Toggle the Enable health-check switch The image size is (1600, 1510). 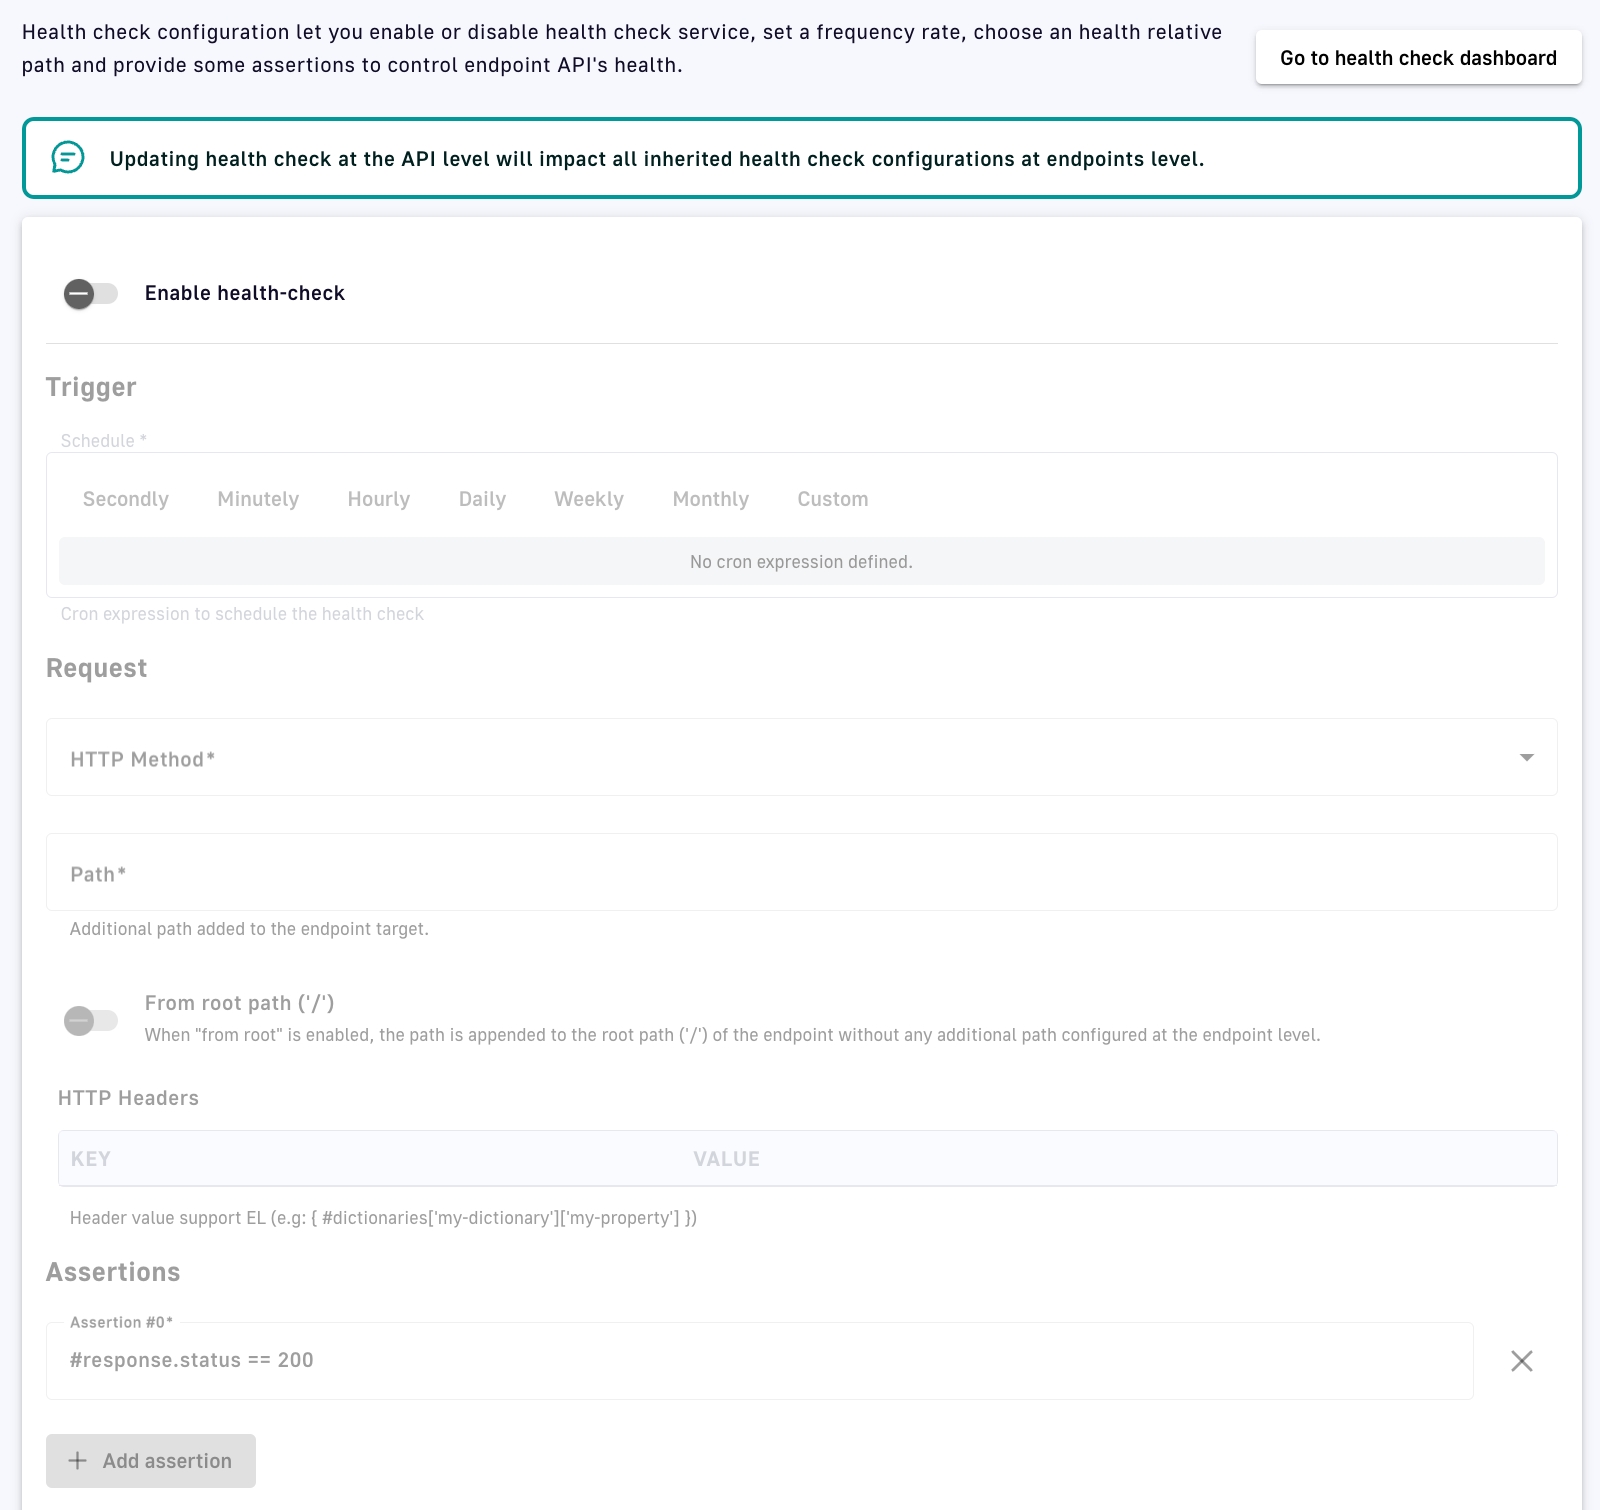91,294
